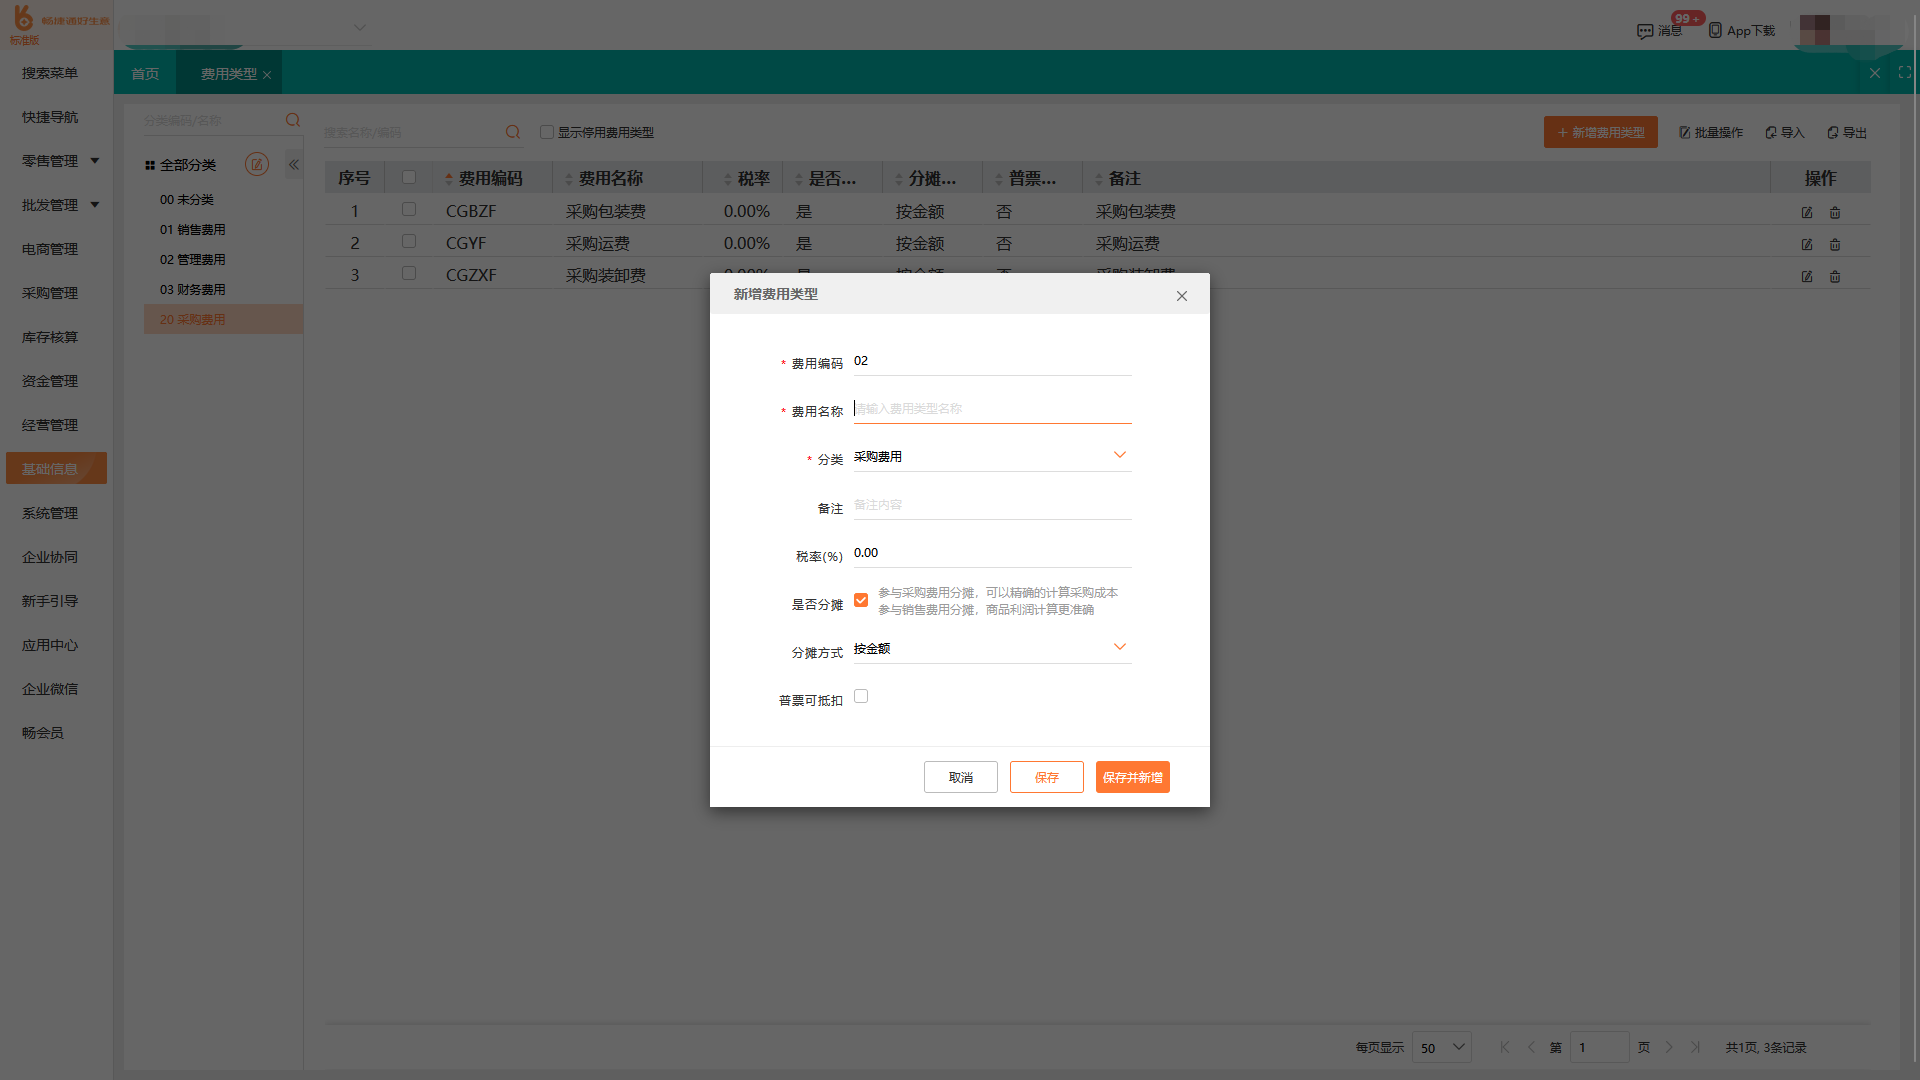Click the batch operation icon
1920x1080 pixels.
1709,131
